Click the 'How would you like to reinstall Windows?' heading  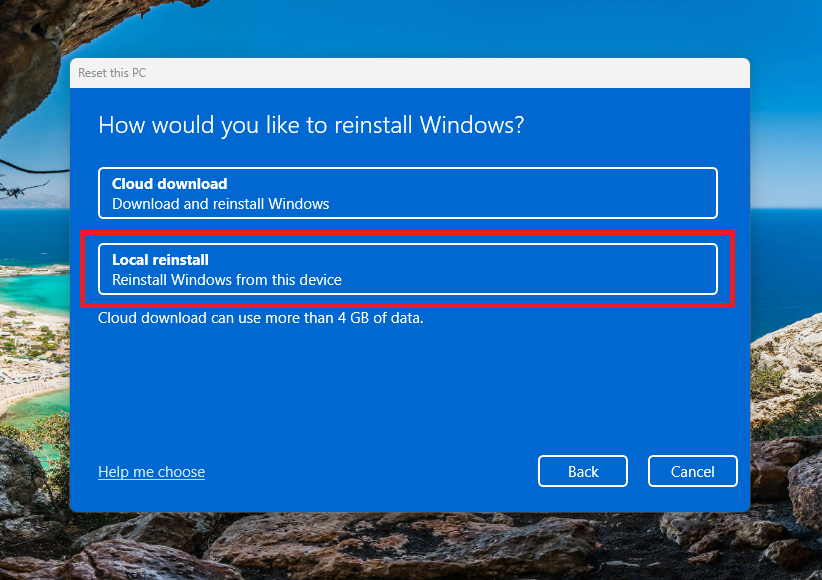[311, 125]
